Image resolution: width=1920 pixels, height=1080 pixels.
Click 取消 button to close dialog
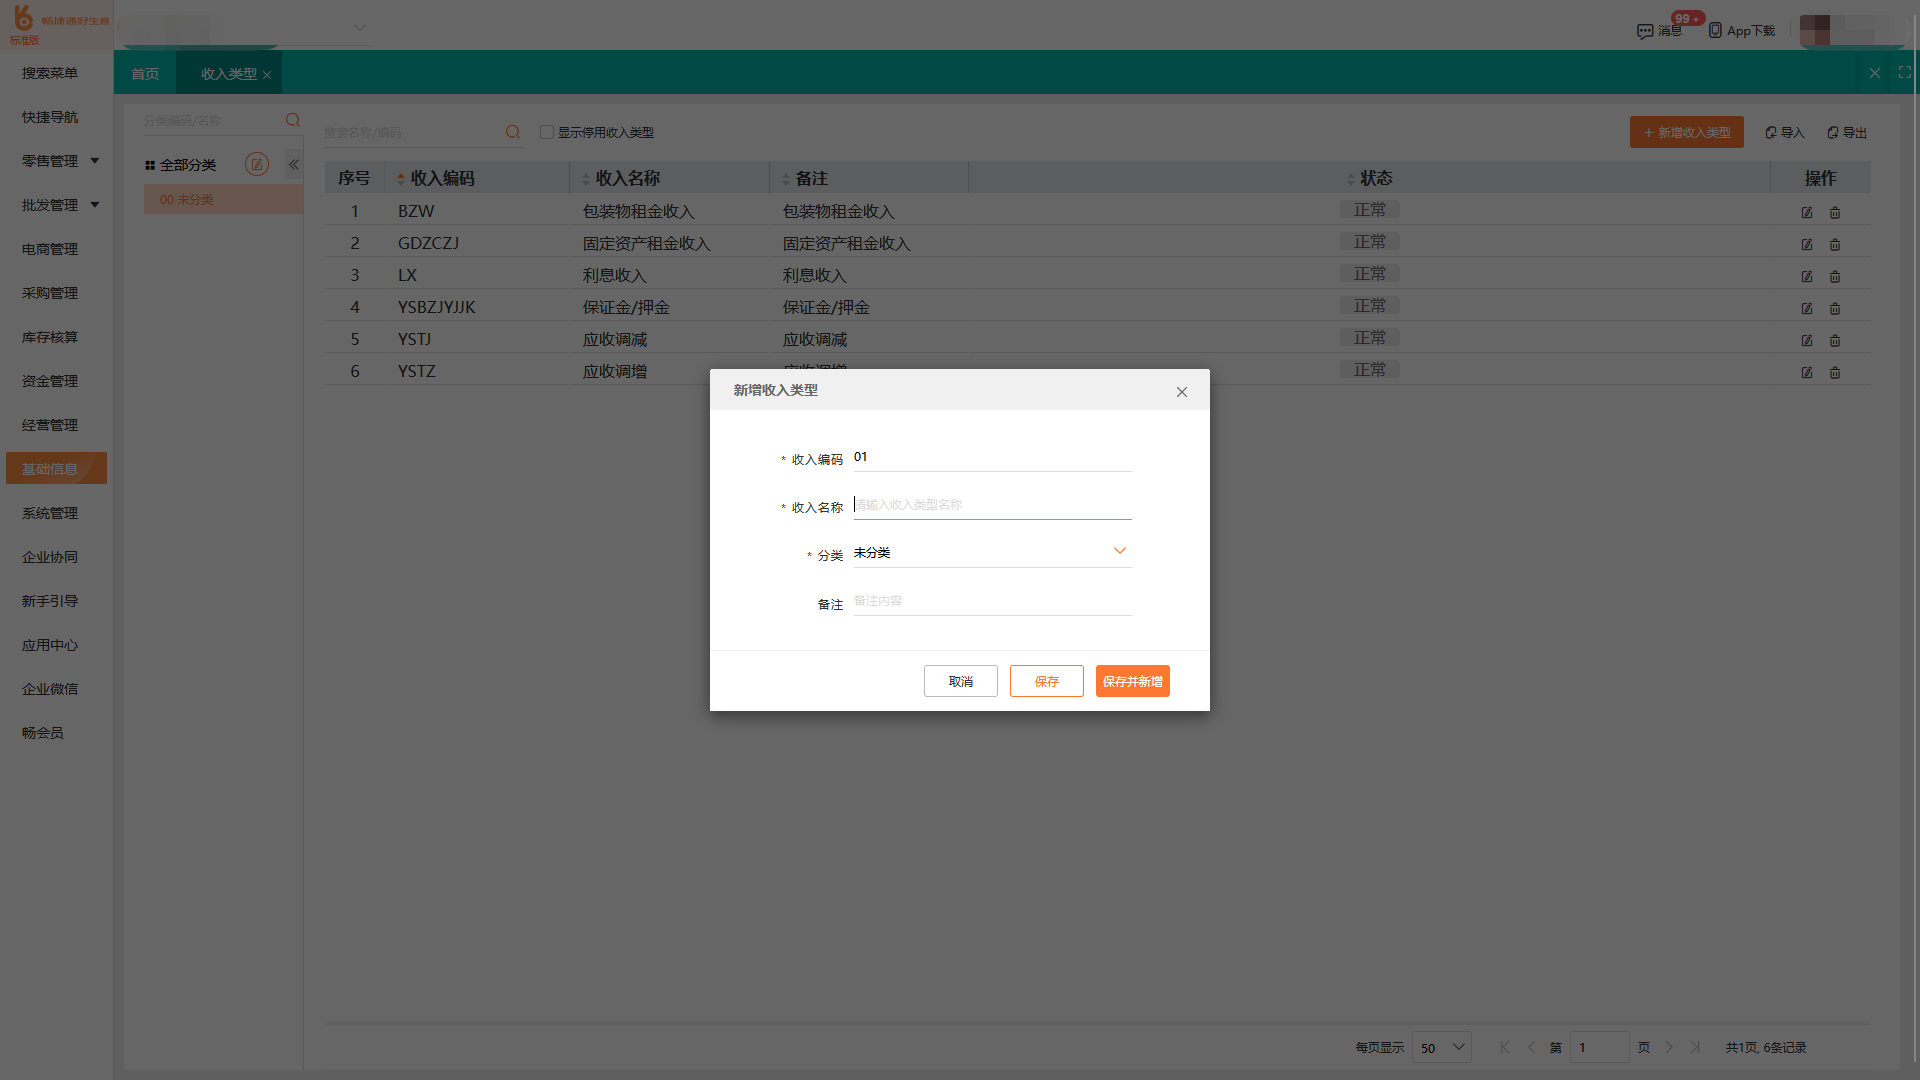(x=961, y=680)
